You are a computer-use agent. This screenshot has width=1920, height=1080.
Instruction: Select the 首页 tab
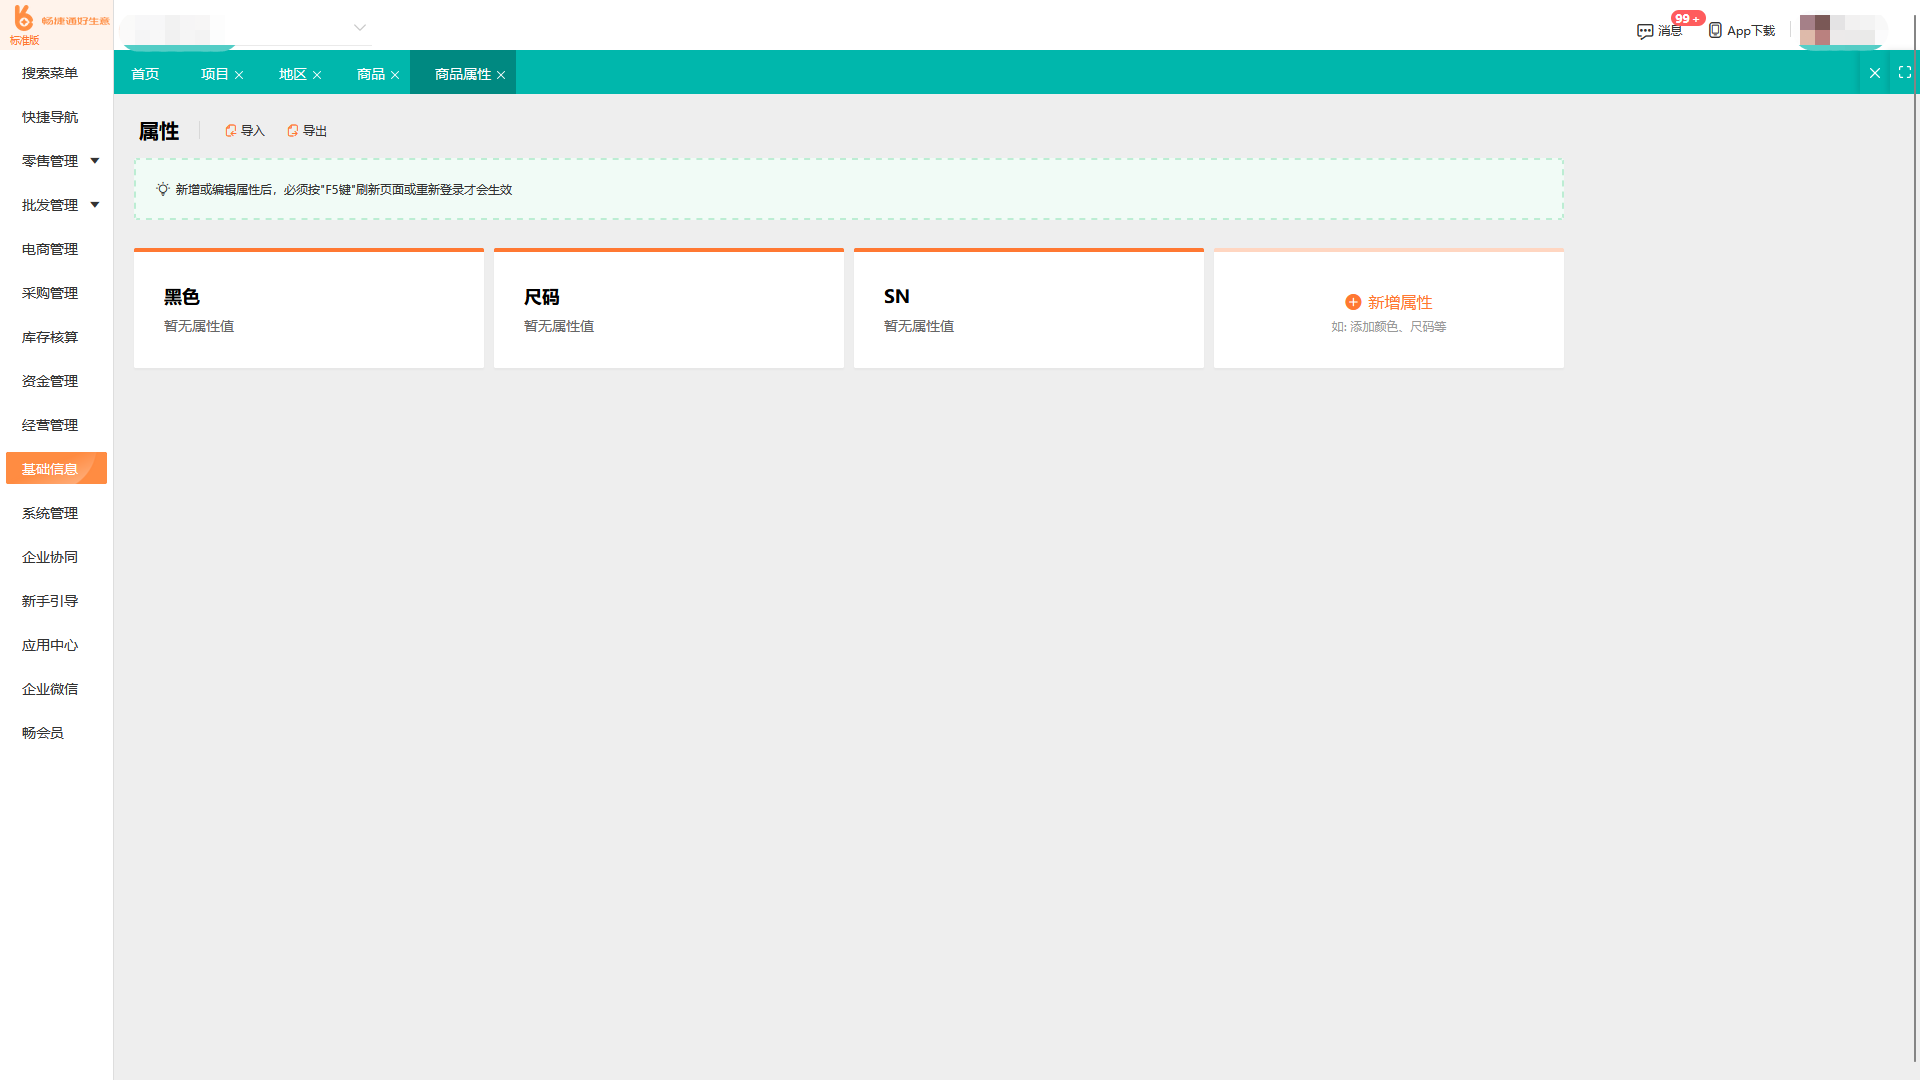click(145, 74)
